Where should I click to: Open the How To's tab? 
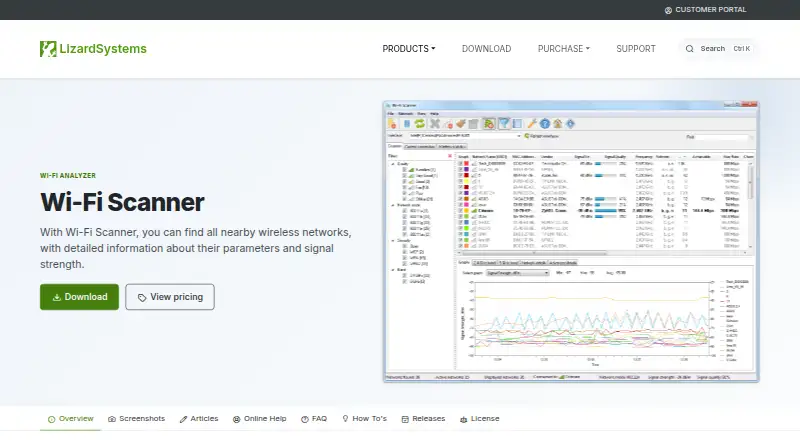point(364,419)
